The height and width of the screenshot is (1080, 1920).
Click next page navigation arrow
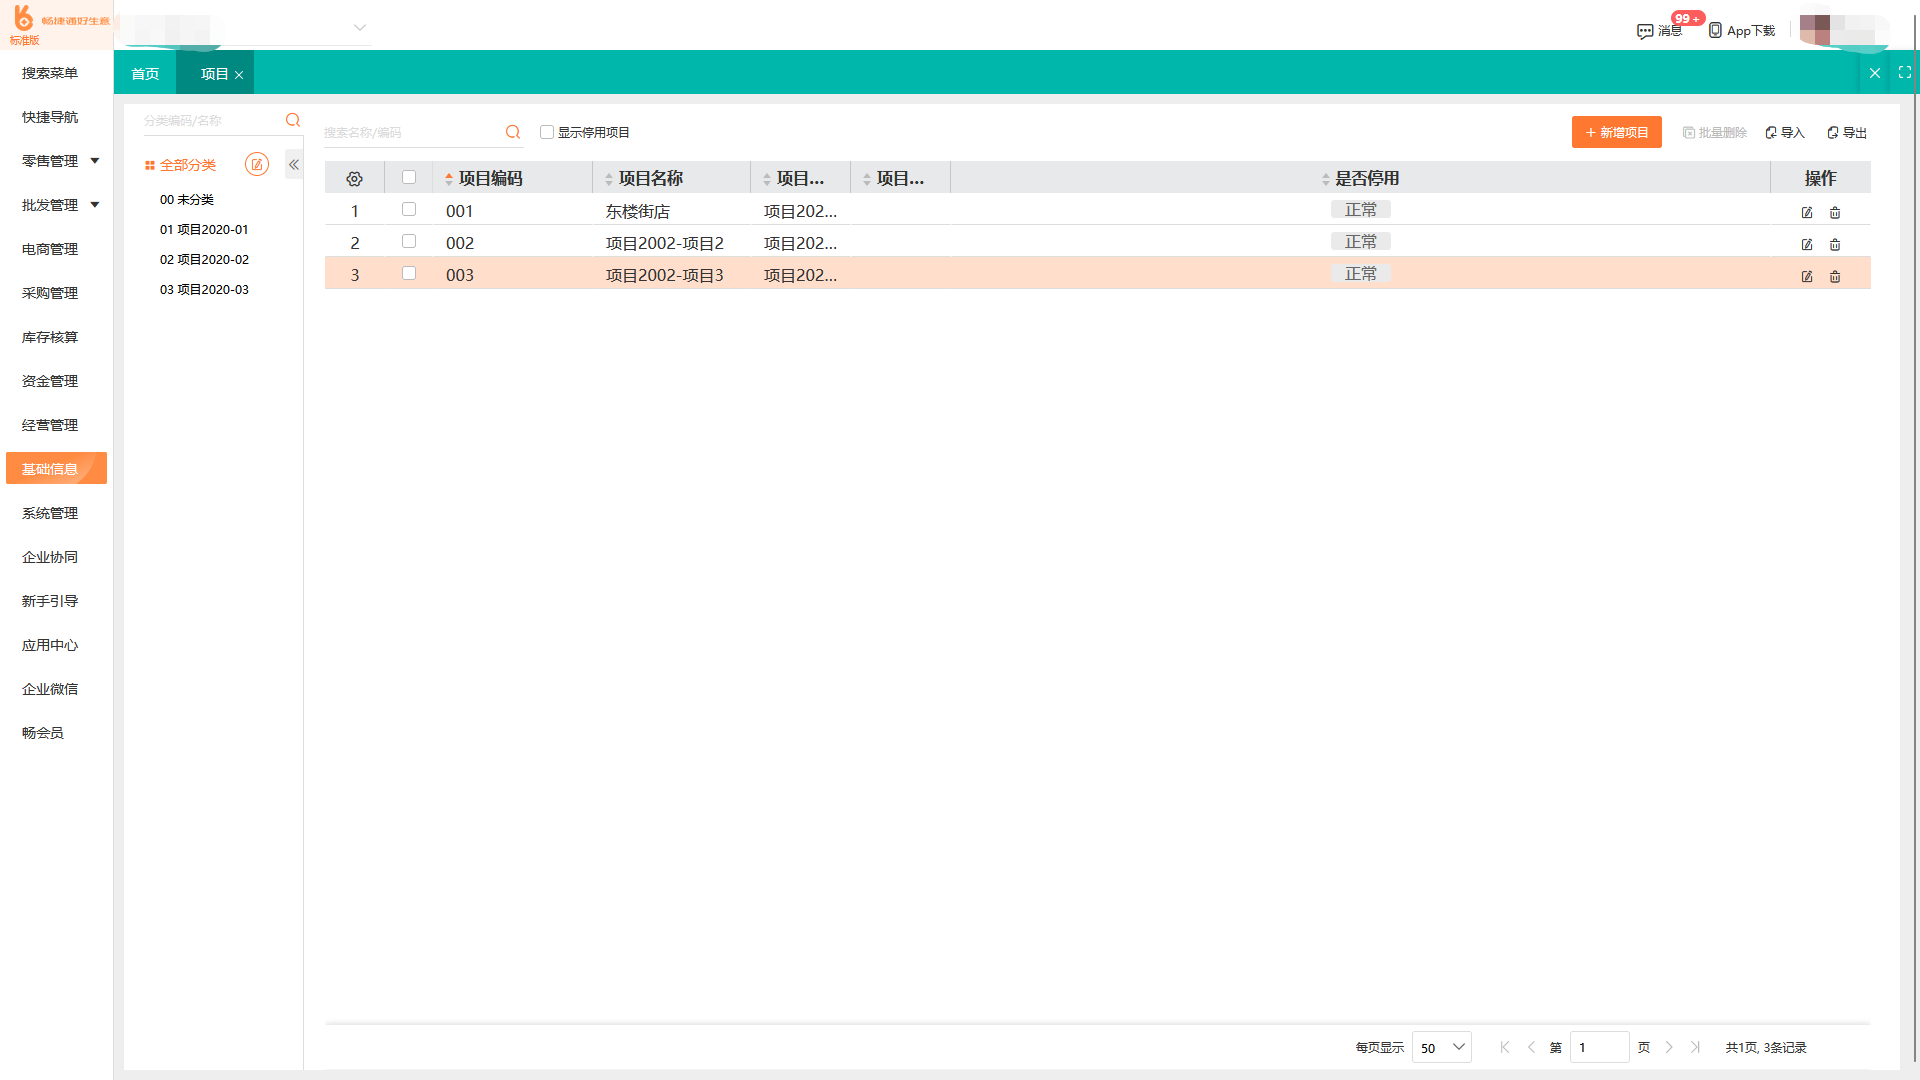pos(1668,1047)
